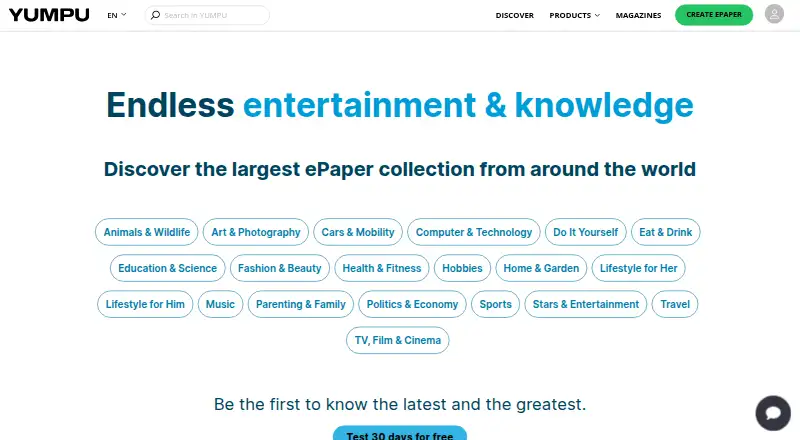The height and width of the screenshot is (440, 800).
Task: Select the Lifestyle for Him category
Action: click(145, 304)
